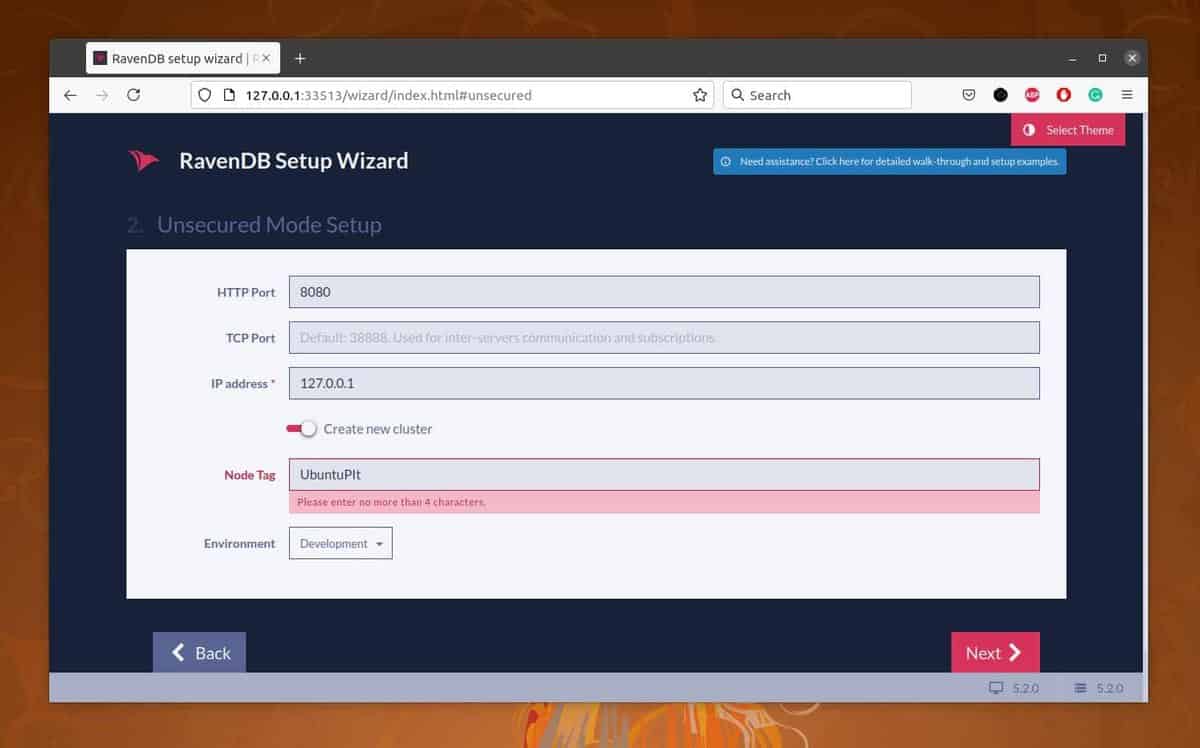Image resolution: width=1200 pixels, height=748 pixels.
Task: Click the browser forward arrow
Action: point(101,95)
